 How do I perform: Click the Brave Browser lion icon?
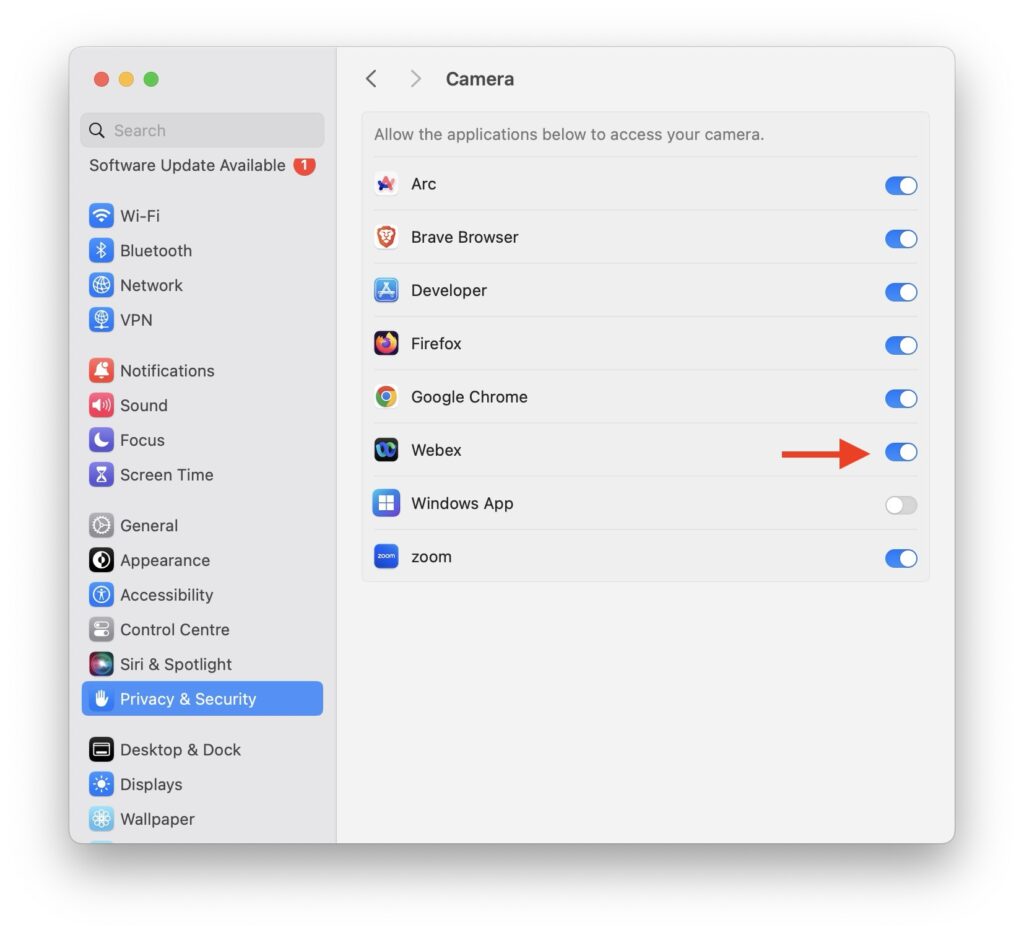(386, 237)
